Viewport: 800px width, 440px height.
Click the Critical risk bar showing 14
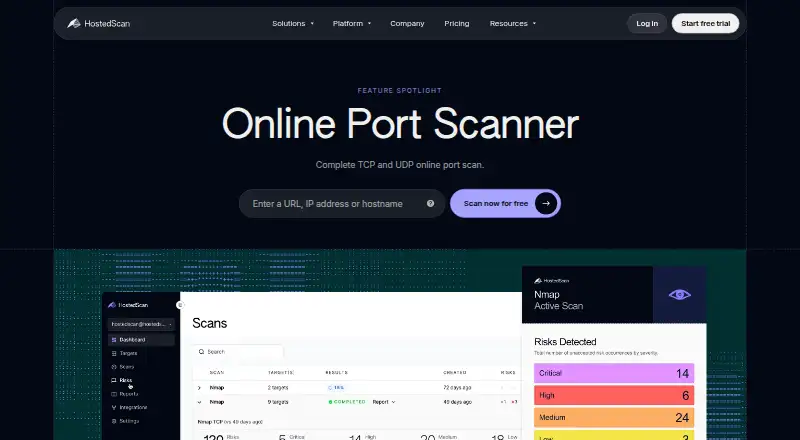coord(614,373)
